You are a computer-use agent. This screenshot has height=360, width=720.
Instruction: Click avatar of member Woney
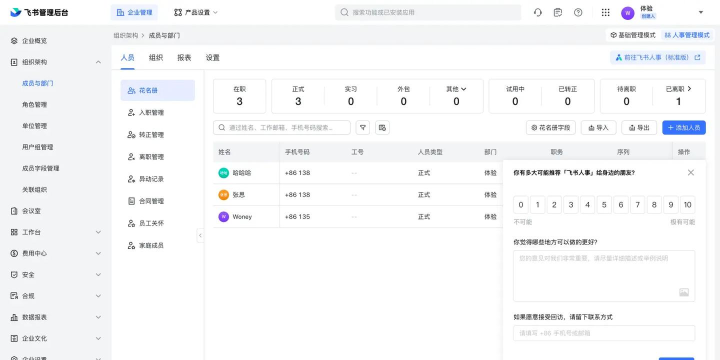click(224, 217)
